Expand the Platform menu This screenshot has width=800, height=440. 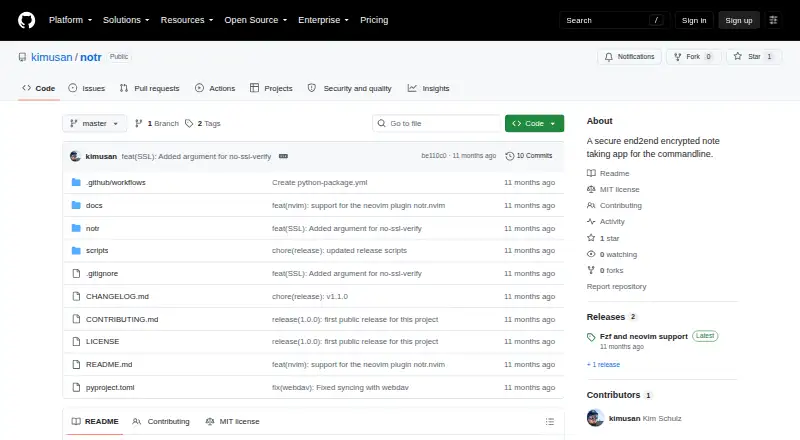(70, 20)
